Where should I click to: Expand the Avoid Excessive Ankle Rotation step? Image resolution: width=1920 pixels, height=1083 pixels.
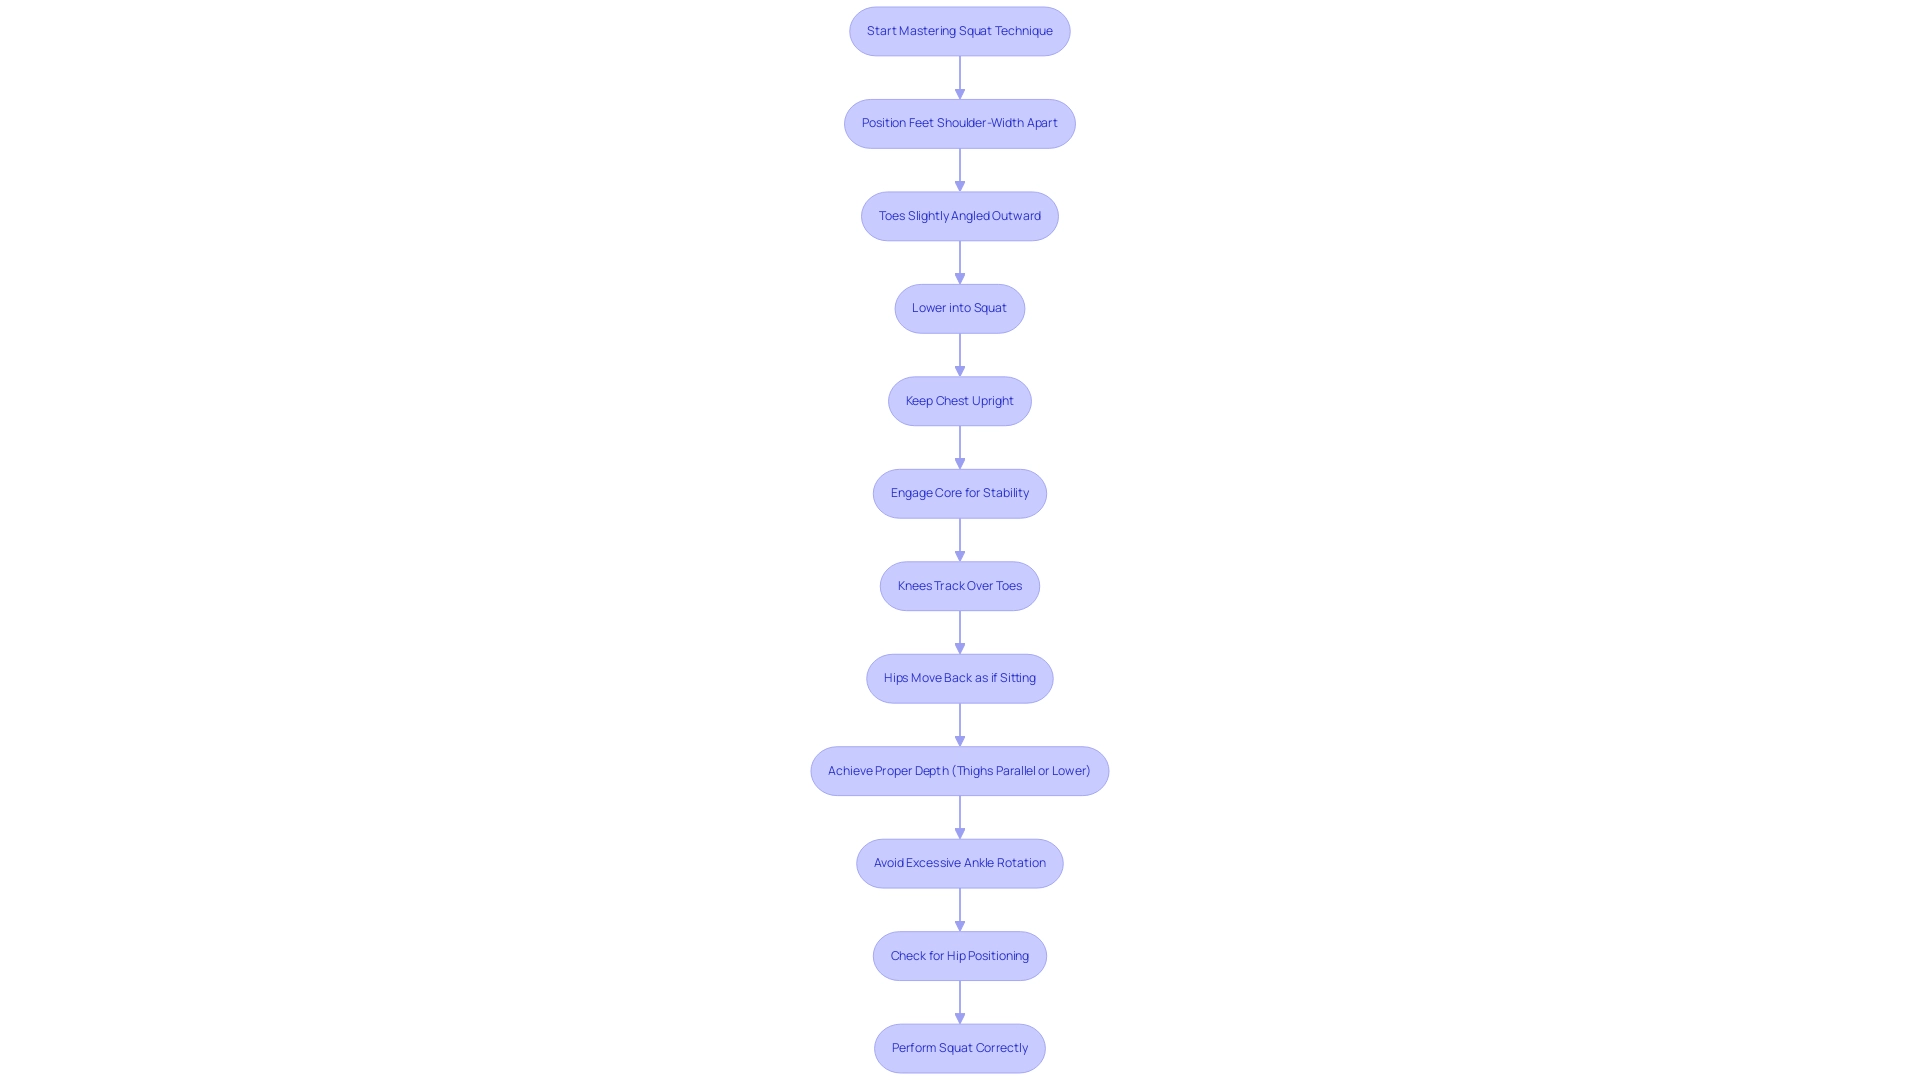960,863
